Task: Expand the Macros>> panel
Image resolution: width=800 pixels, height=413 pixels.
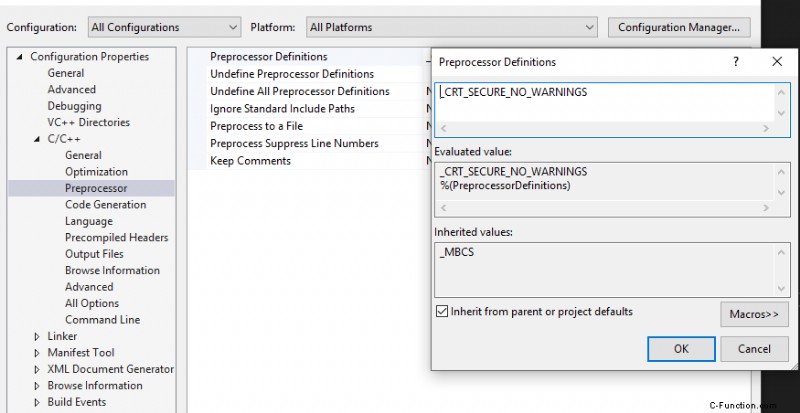Action: tap(754, 314)
